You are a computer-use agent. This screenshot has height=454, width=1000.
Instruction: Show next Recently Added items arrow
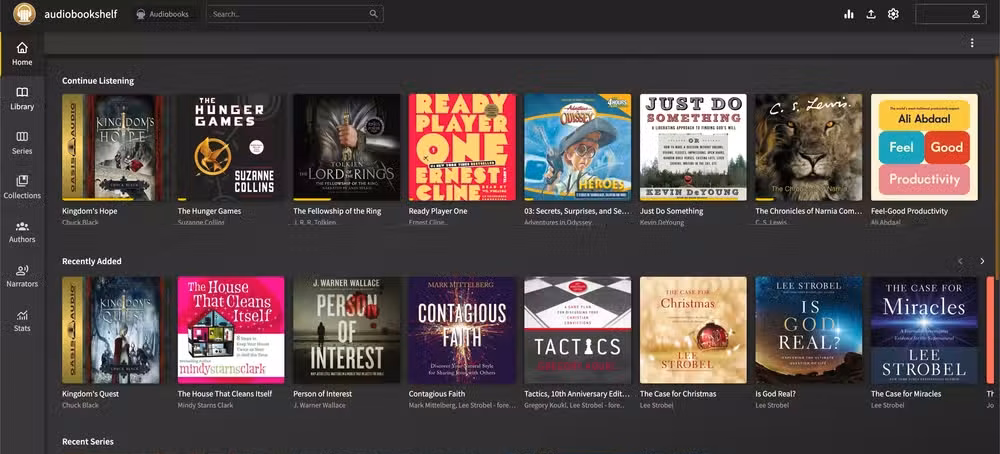(982, 261)
